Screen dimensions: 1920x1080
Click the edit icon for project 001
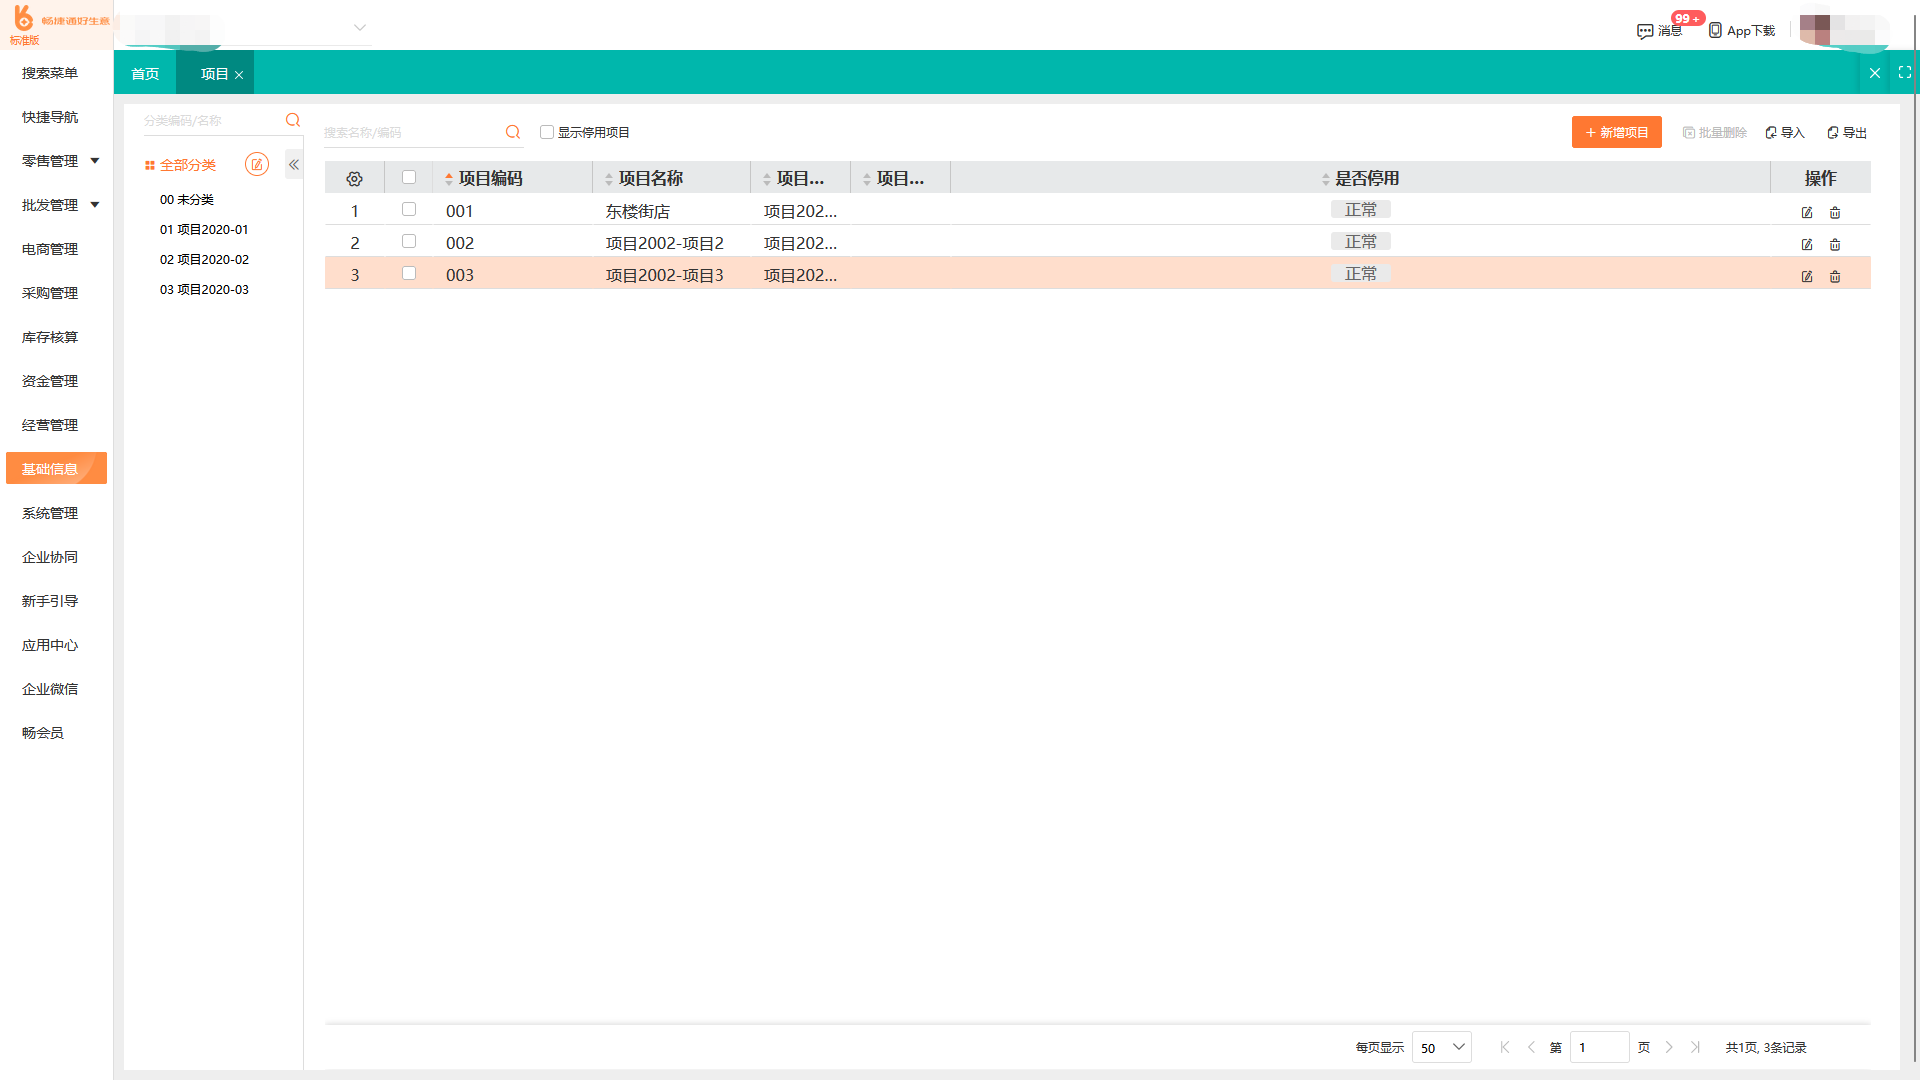[x=1807, y=211]
